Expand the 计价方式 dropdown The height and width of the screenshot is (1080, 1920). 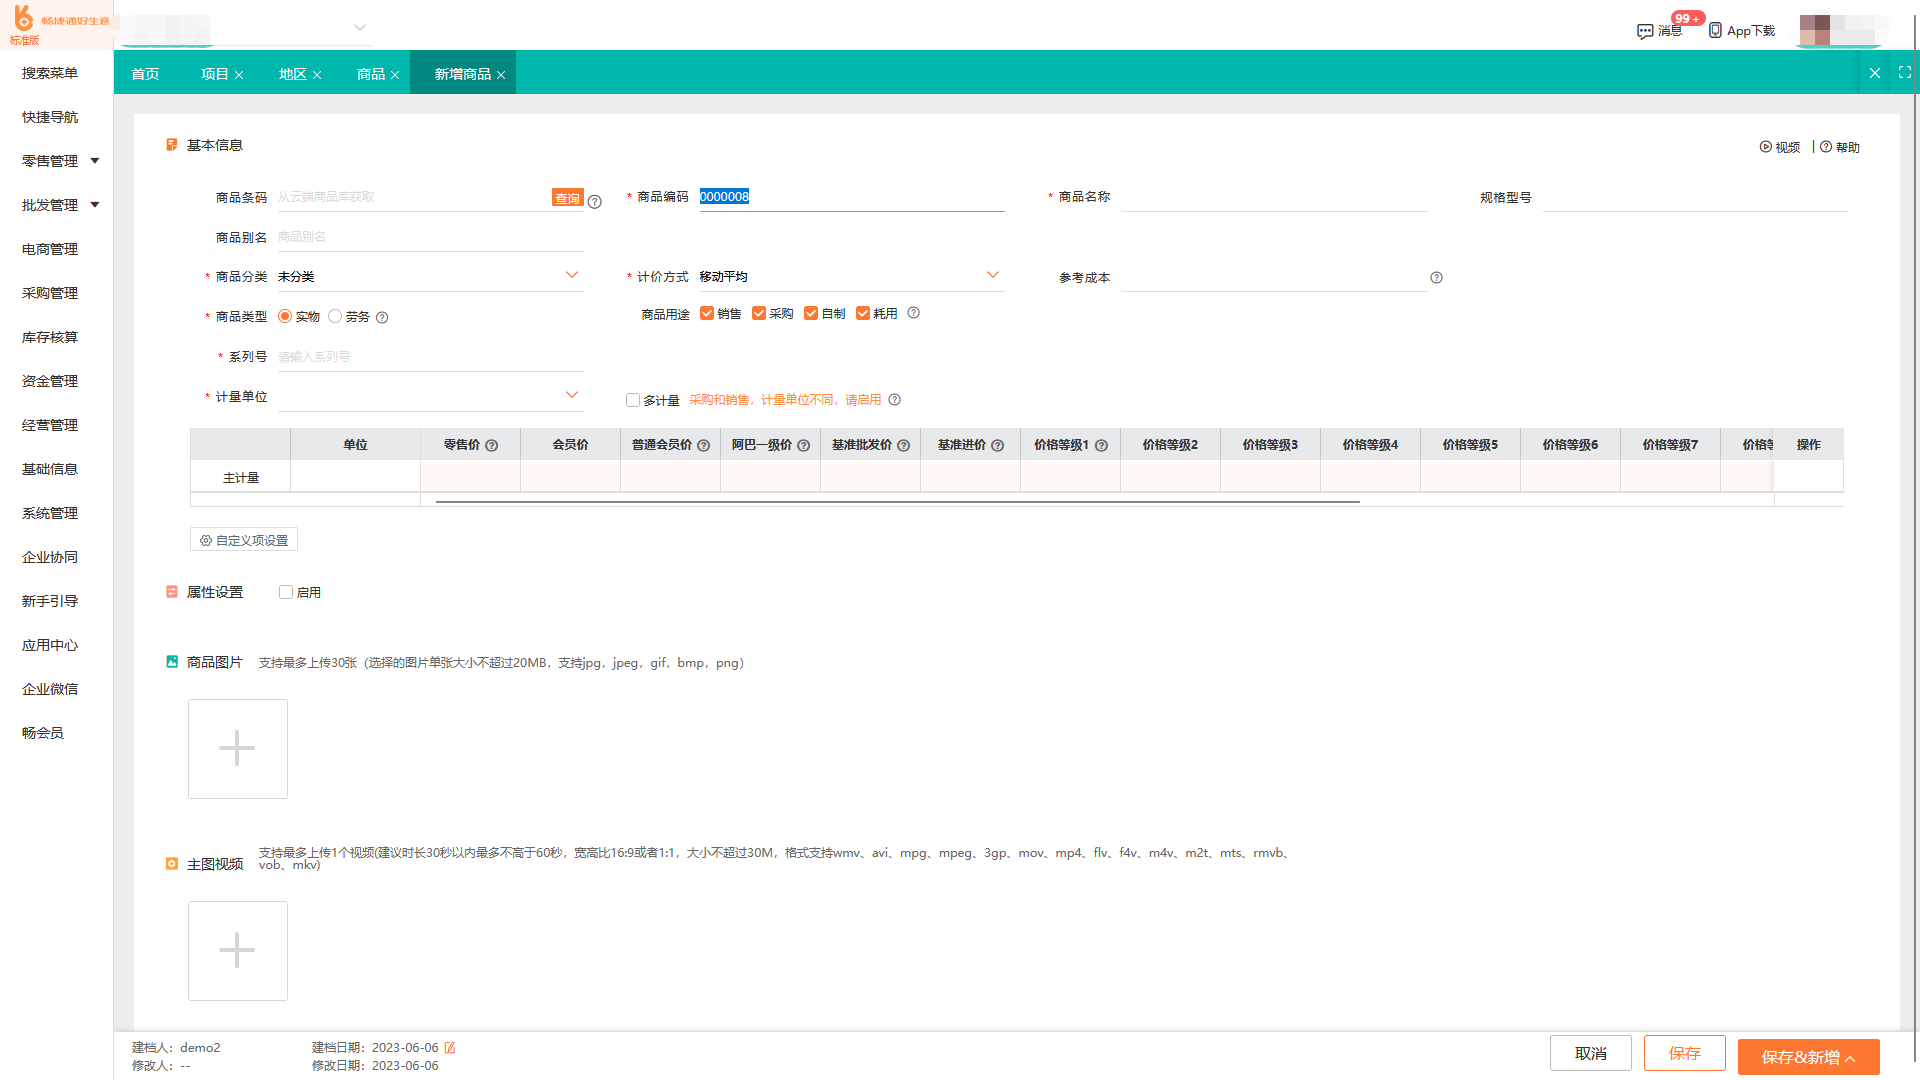click(x=994, y=276)
